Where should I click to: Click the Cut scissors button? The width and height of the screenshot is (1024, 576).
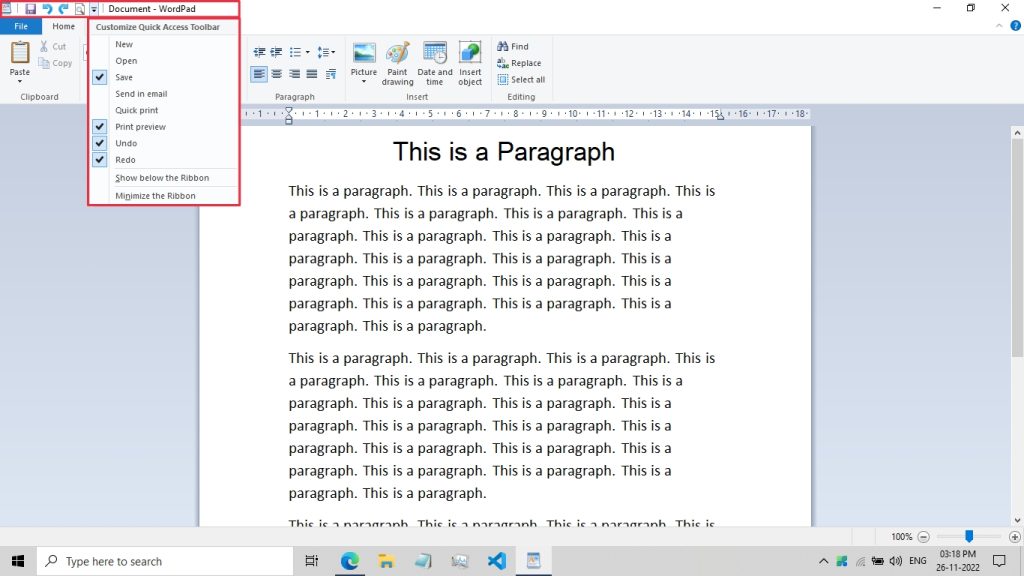pyautogui.click(x=52, y=46)
